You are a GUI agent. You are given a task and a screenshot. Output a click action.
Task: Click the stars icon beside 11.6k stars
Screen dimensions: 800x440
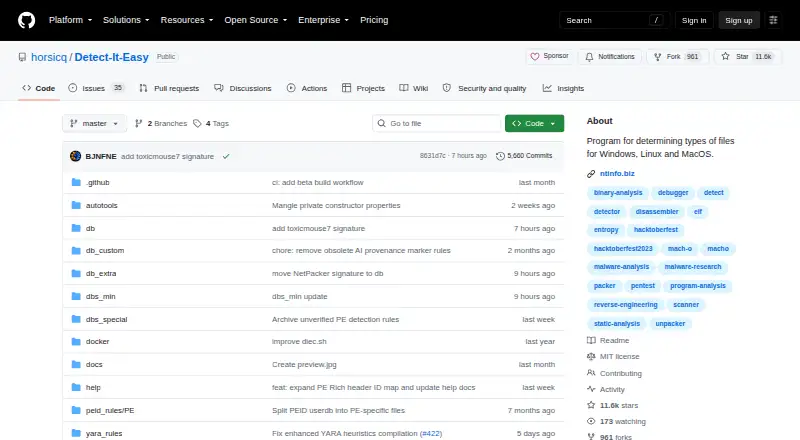pyautogui.click(x=591, y=405)
